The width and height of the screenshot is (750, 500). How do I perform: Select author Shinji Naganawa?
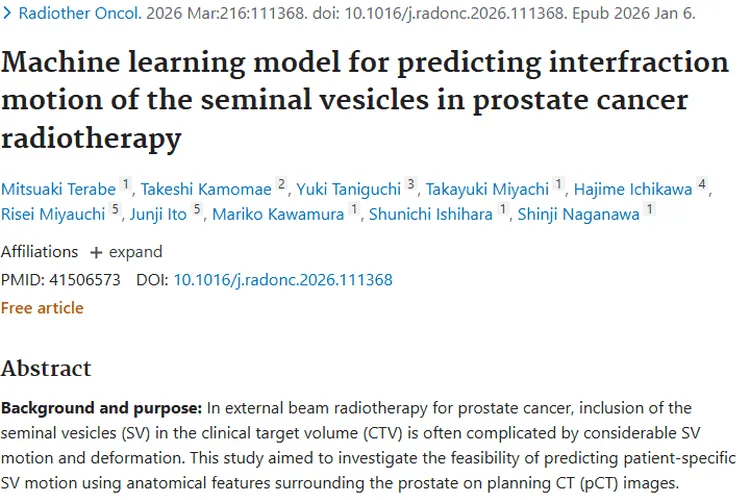click(578, 214)
